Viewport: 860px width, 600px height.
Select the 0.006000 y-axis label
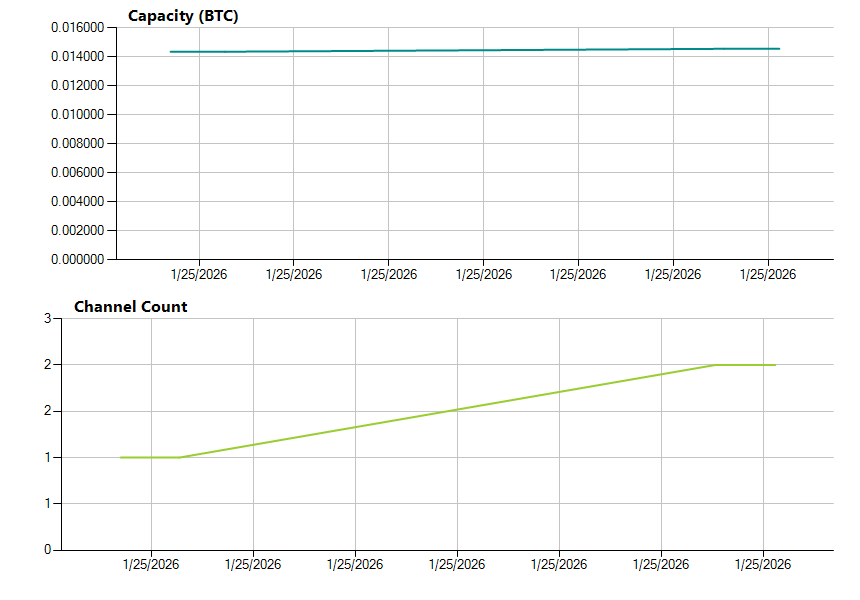pos(77,172)
